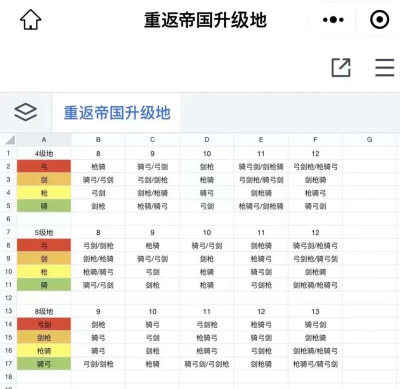The height and width of the screenshot is (389, 400).
Task: Click the green 骑弓 cell in row 17
Action: click(x=44, y=364)
